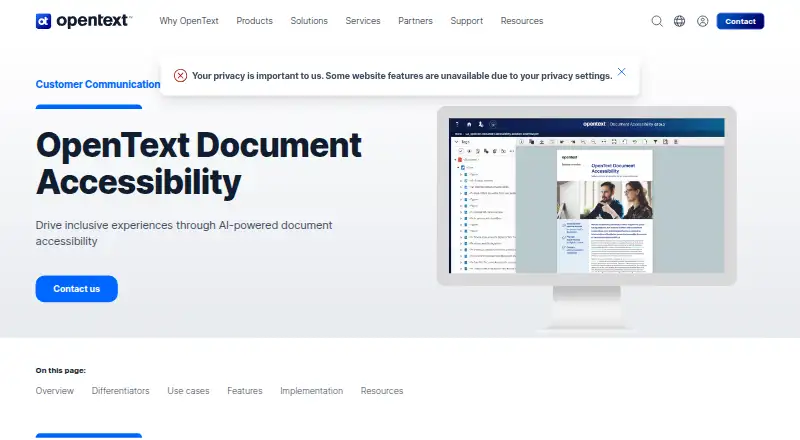This screenshot has width=800, height=440.
Task: Open the search magnifier icon
Action: tap(657, 21)
